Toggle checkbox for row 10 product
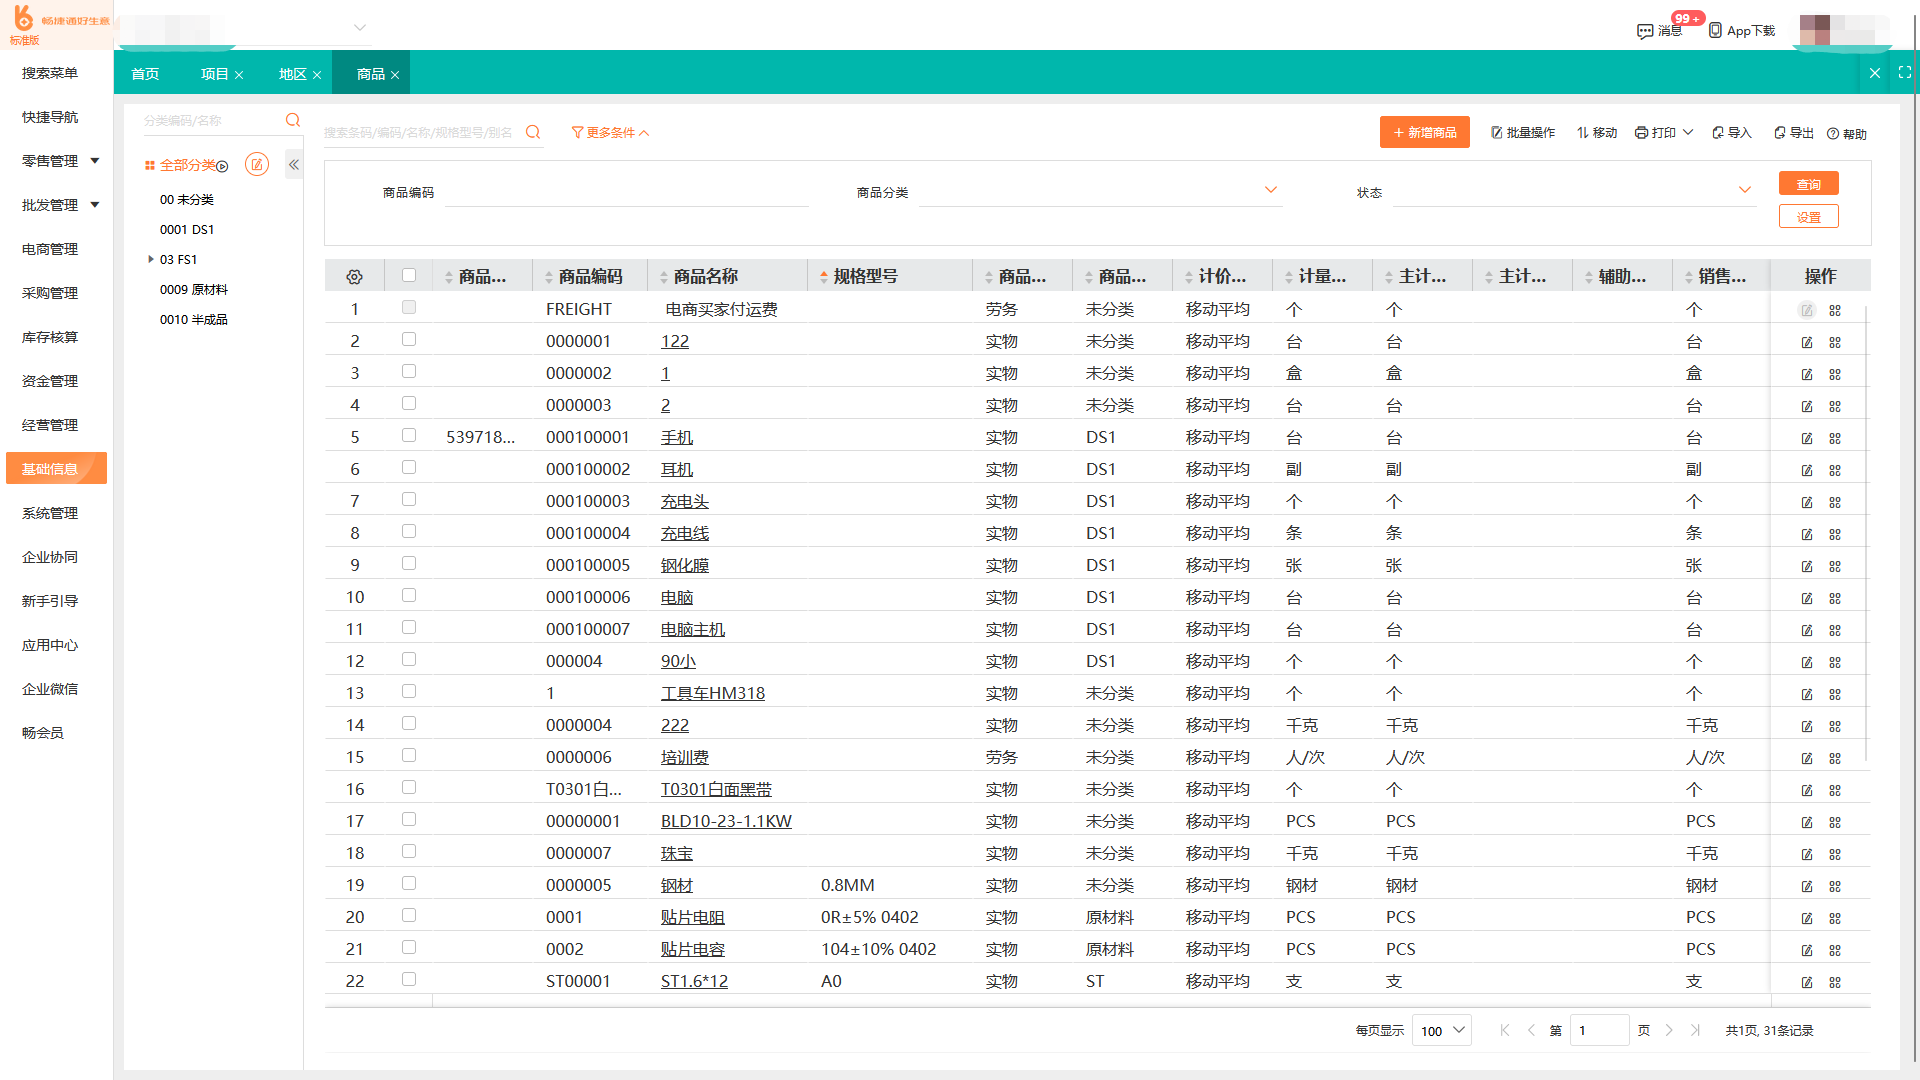 [410, 596]
